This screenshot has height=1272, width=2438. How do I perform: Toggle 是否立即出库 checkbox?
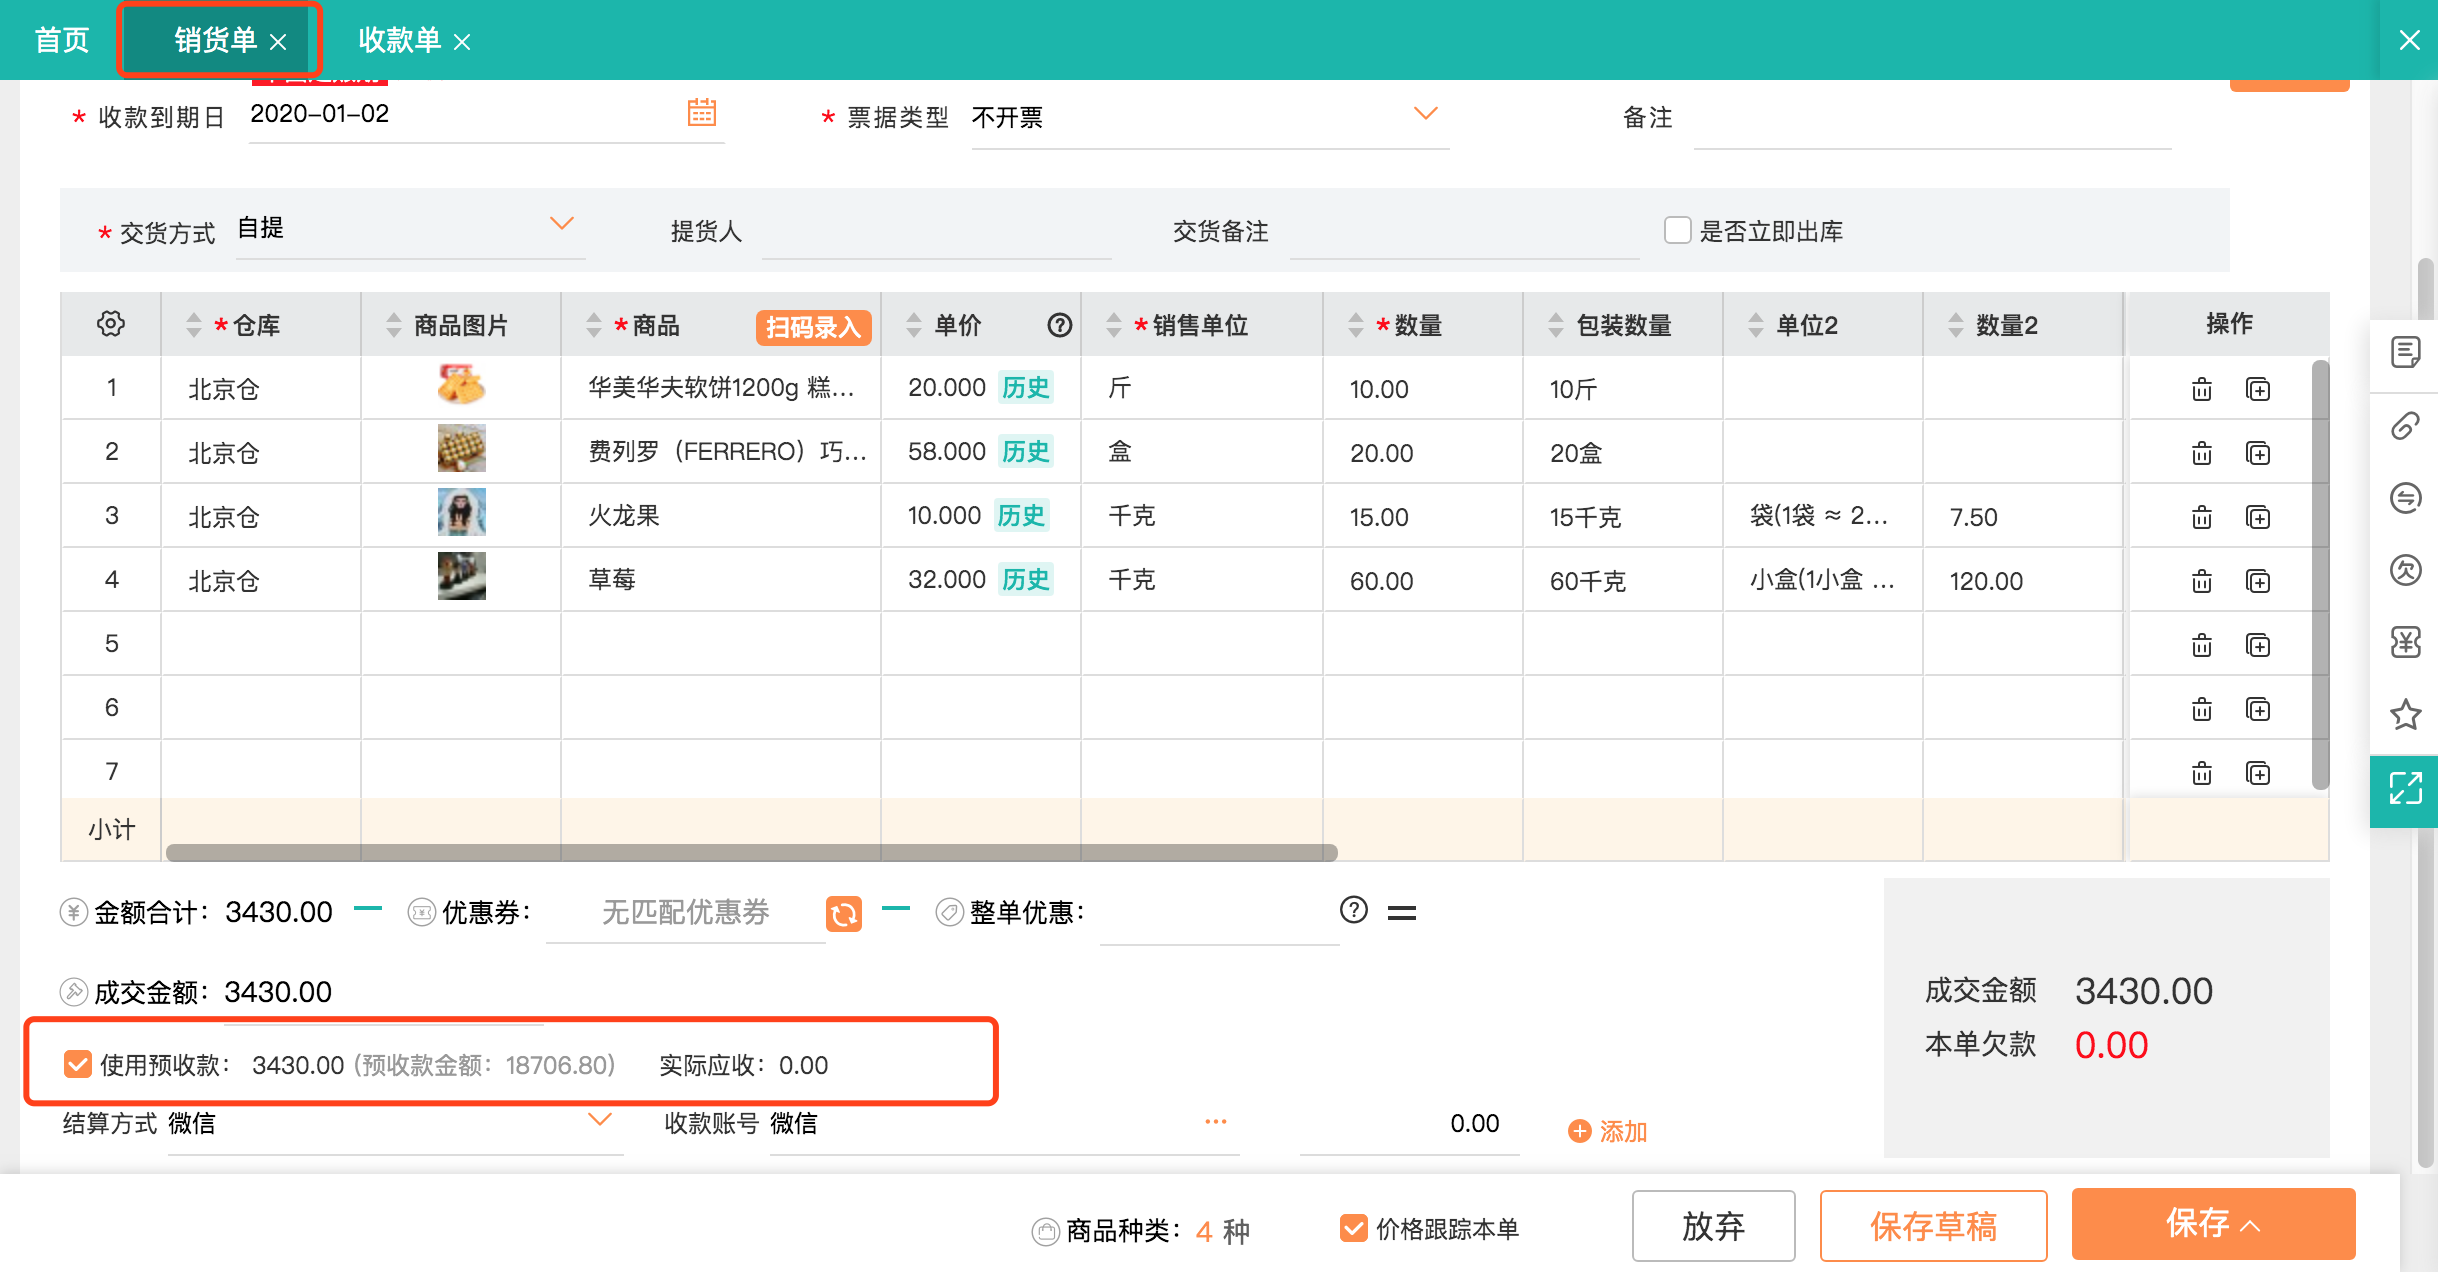click(1674, 229)
